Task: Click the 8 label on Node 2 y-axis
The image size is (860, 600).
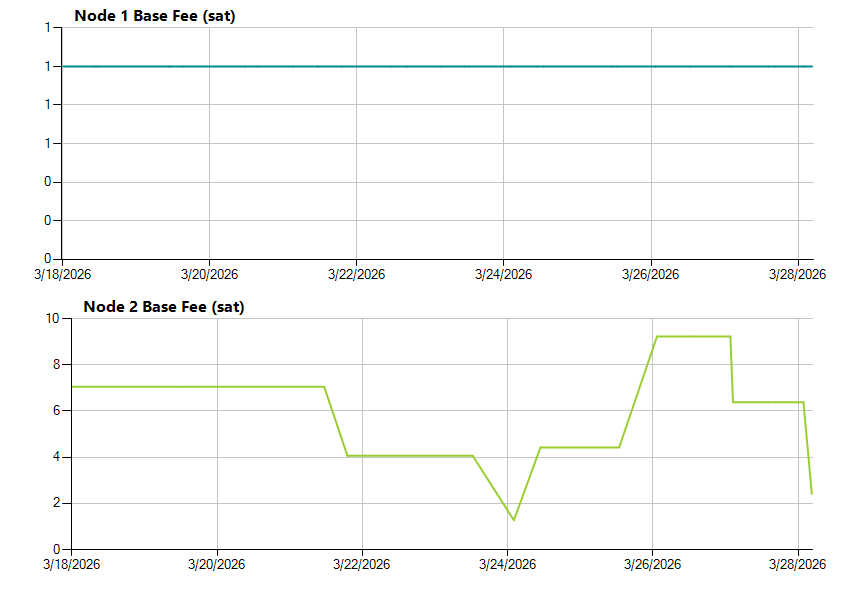Action: tap(56, 365)
